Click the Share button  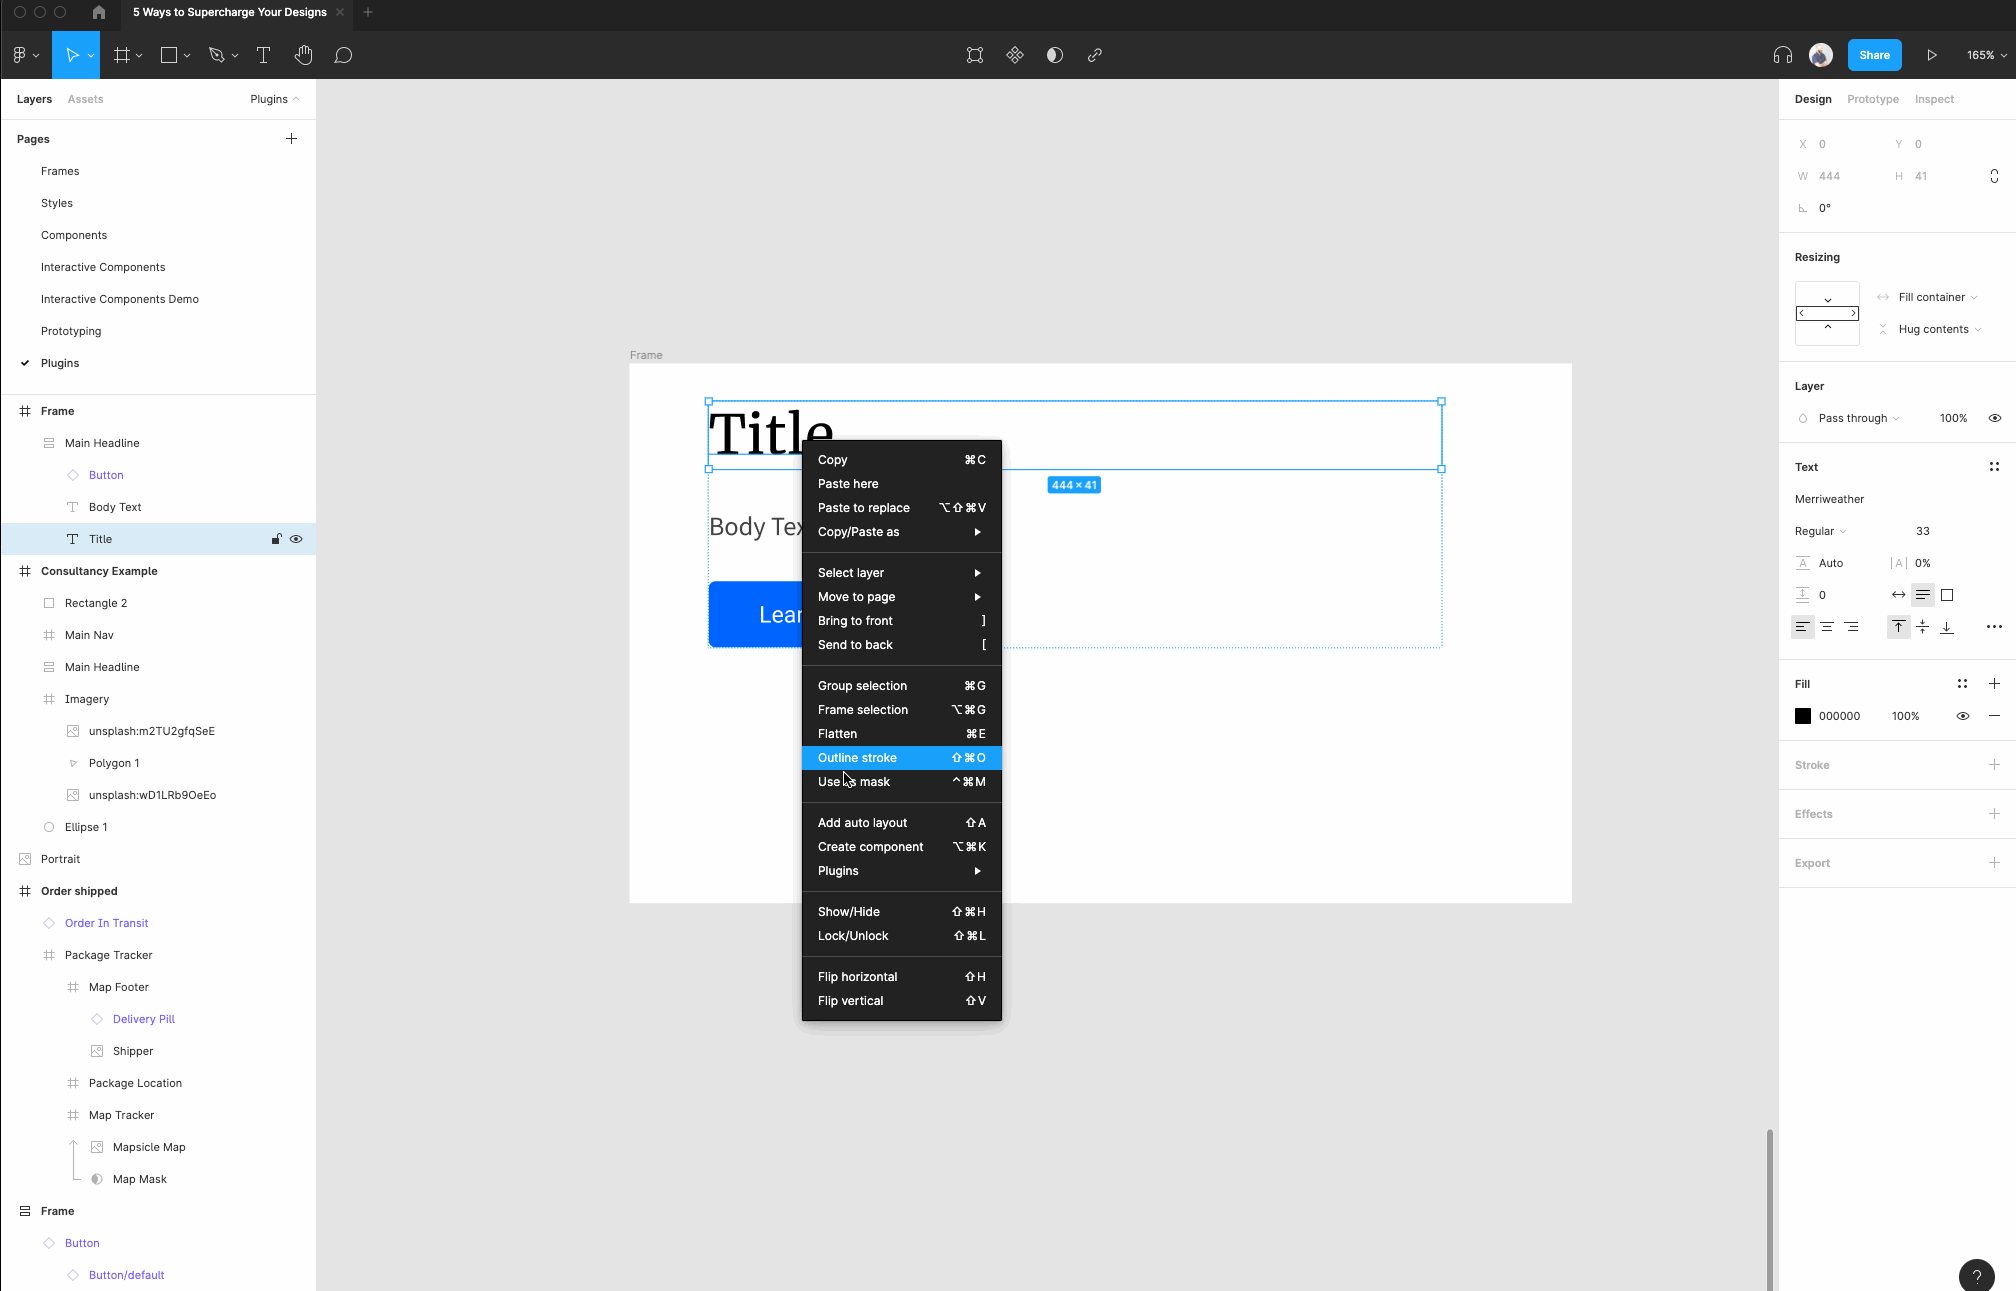[1873, 54]
